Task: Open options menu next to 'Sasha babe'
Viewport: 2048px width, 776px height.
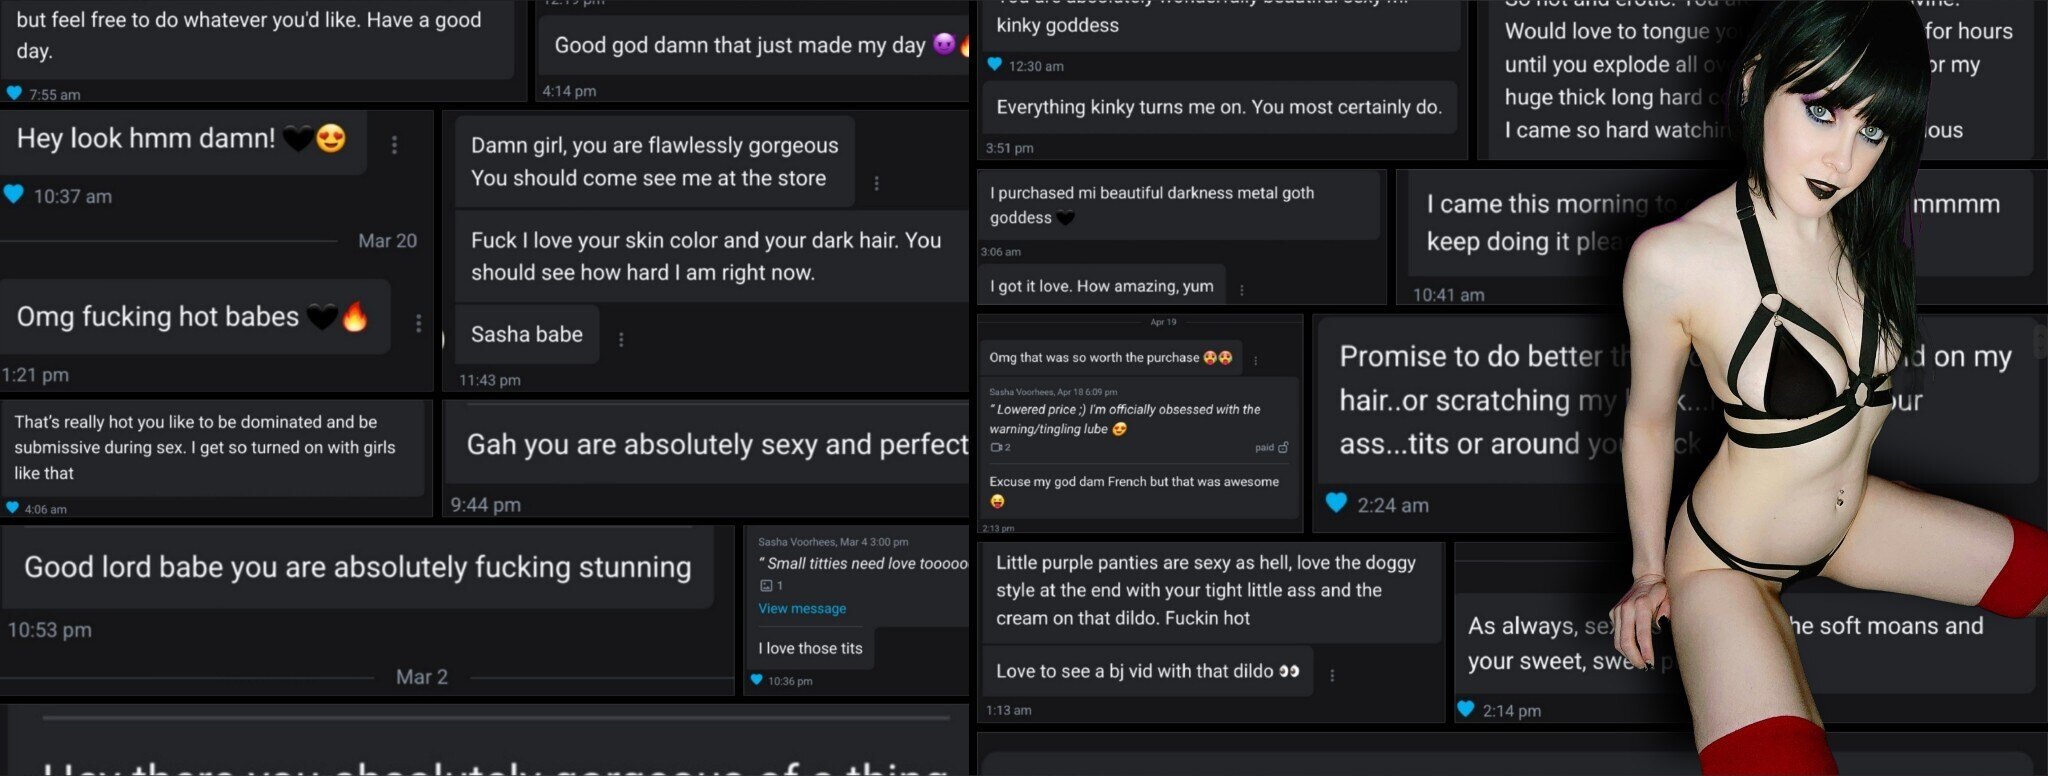Action: point(621,338)
